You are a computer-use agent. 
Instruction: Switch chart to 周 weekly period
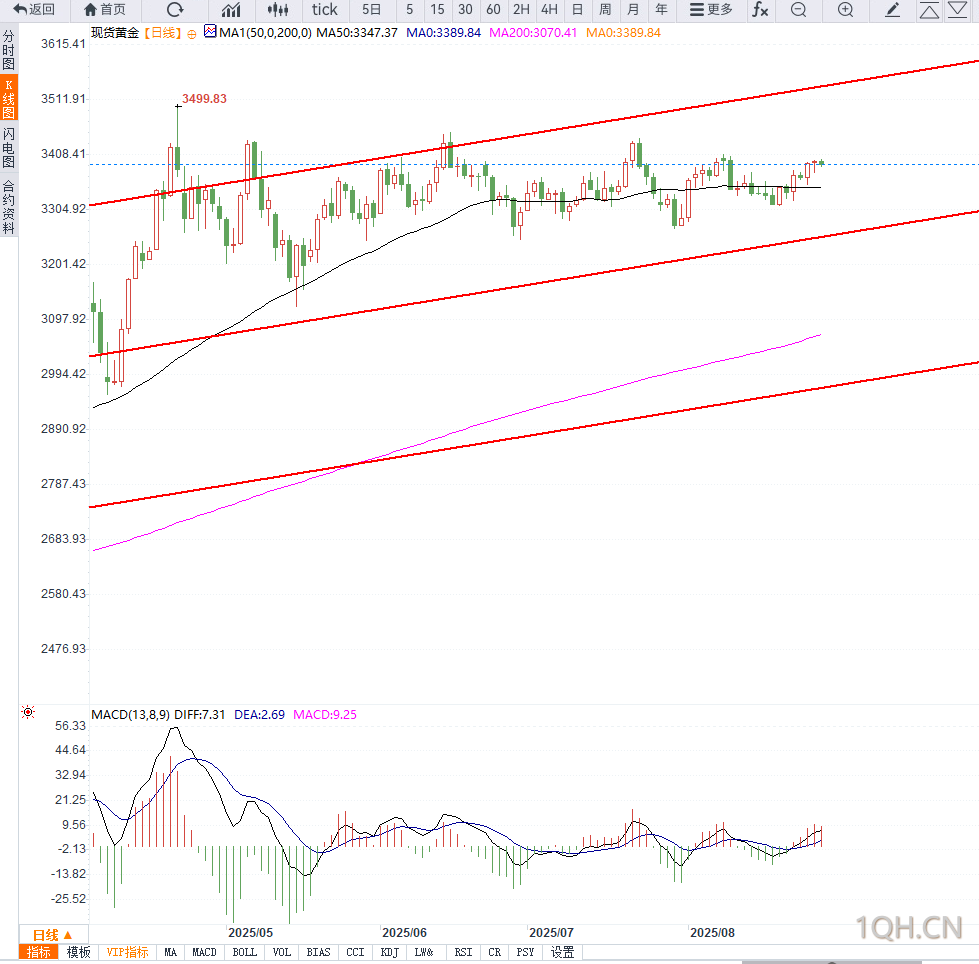605,10
